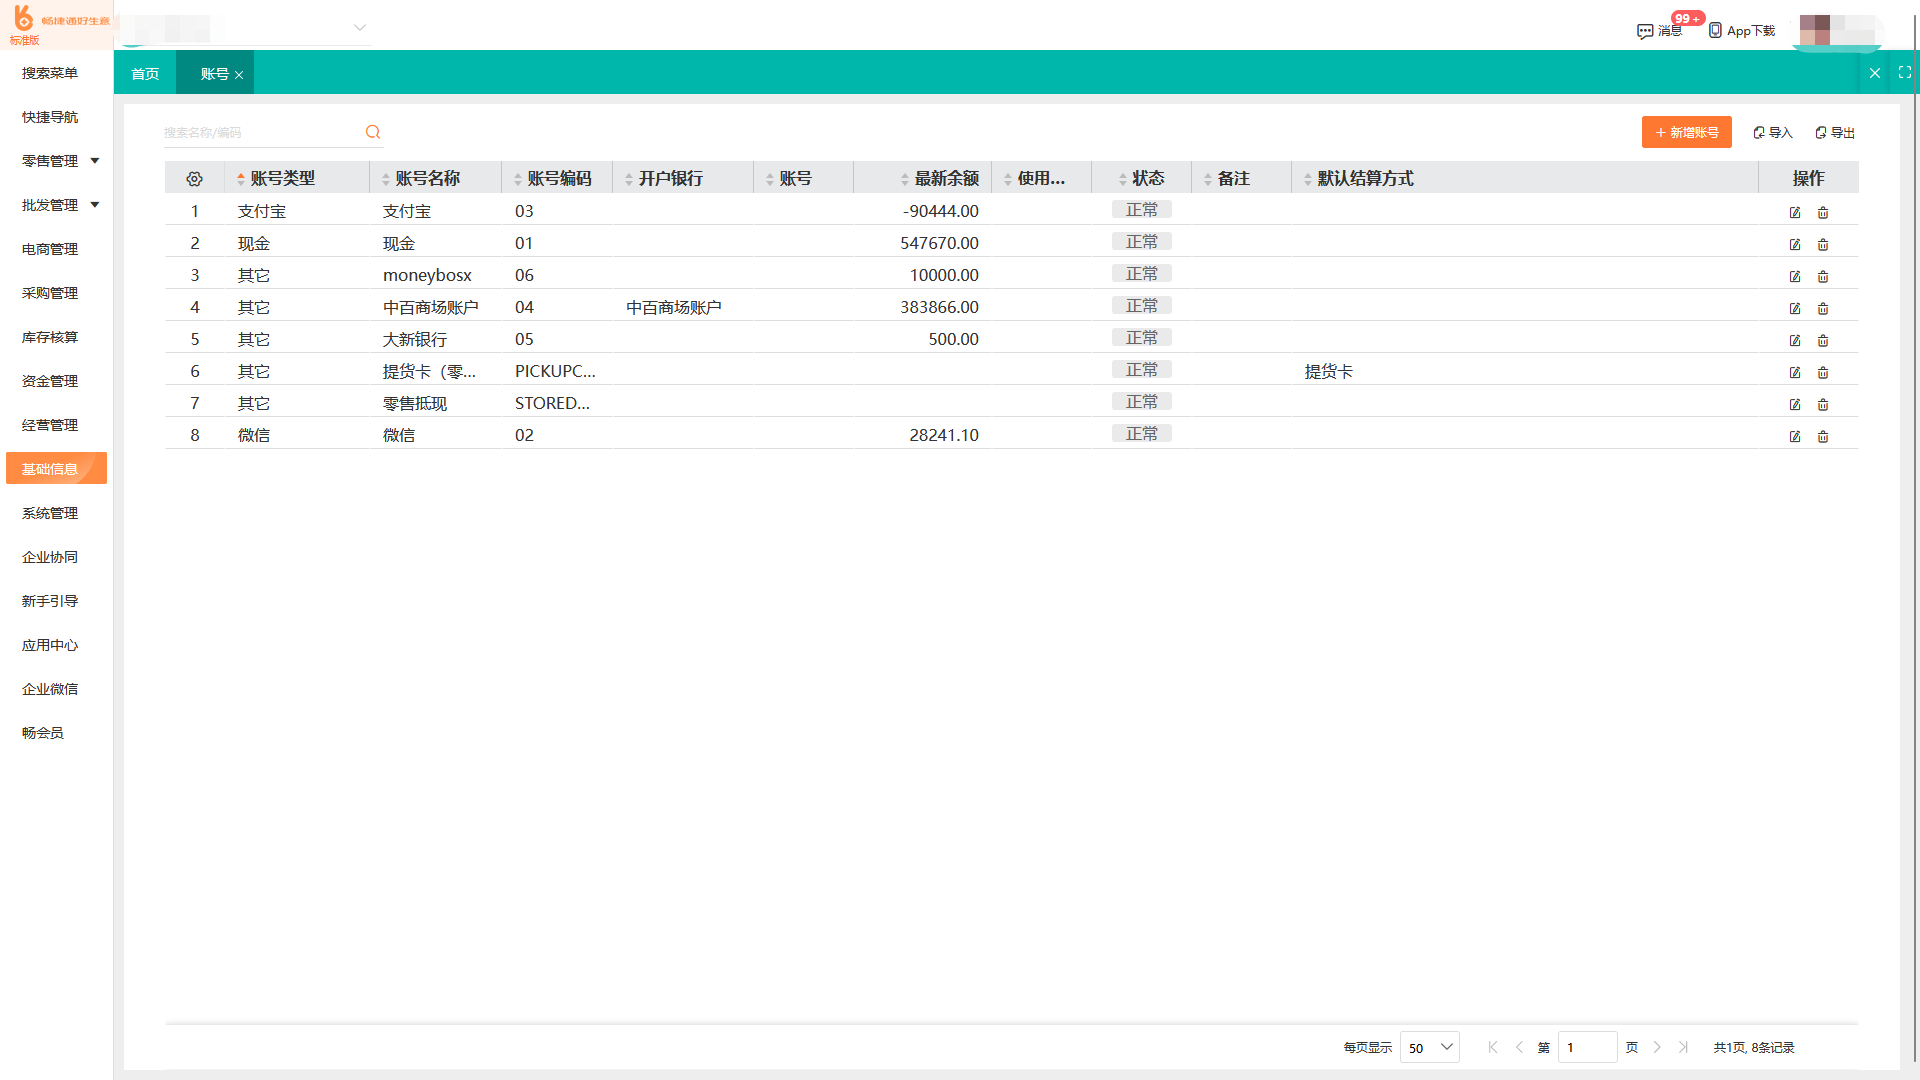Click the edit icon for moneybosx account

[x=1795, y=274]
